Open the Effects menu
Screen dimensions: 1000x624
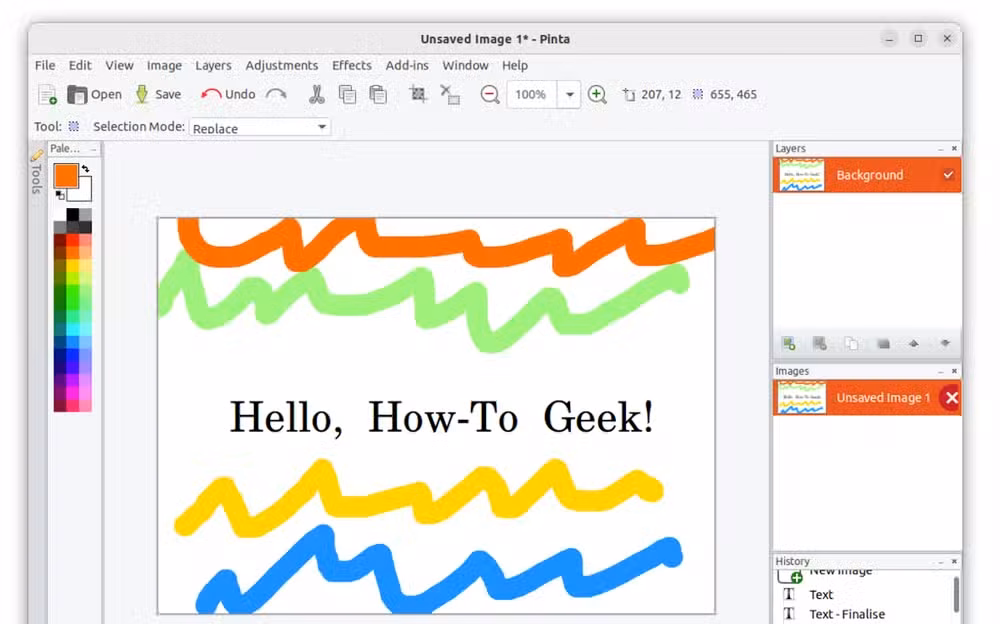pos(351,65)
